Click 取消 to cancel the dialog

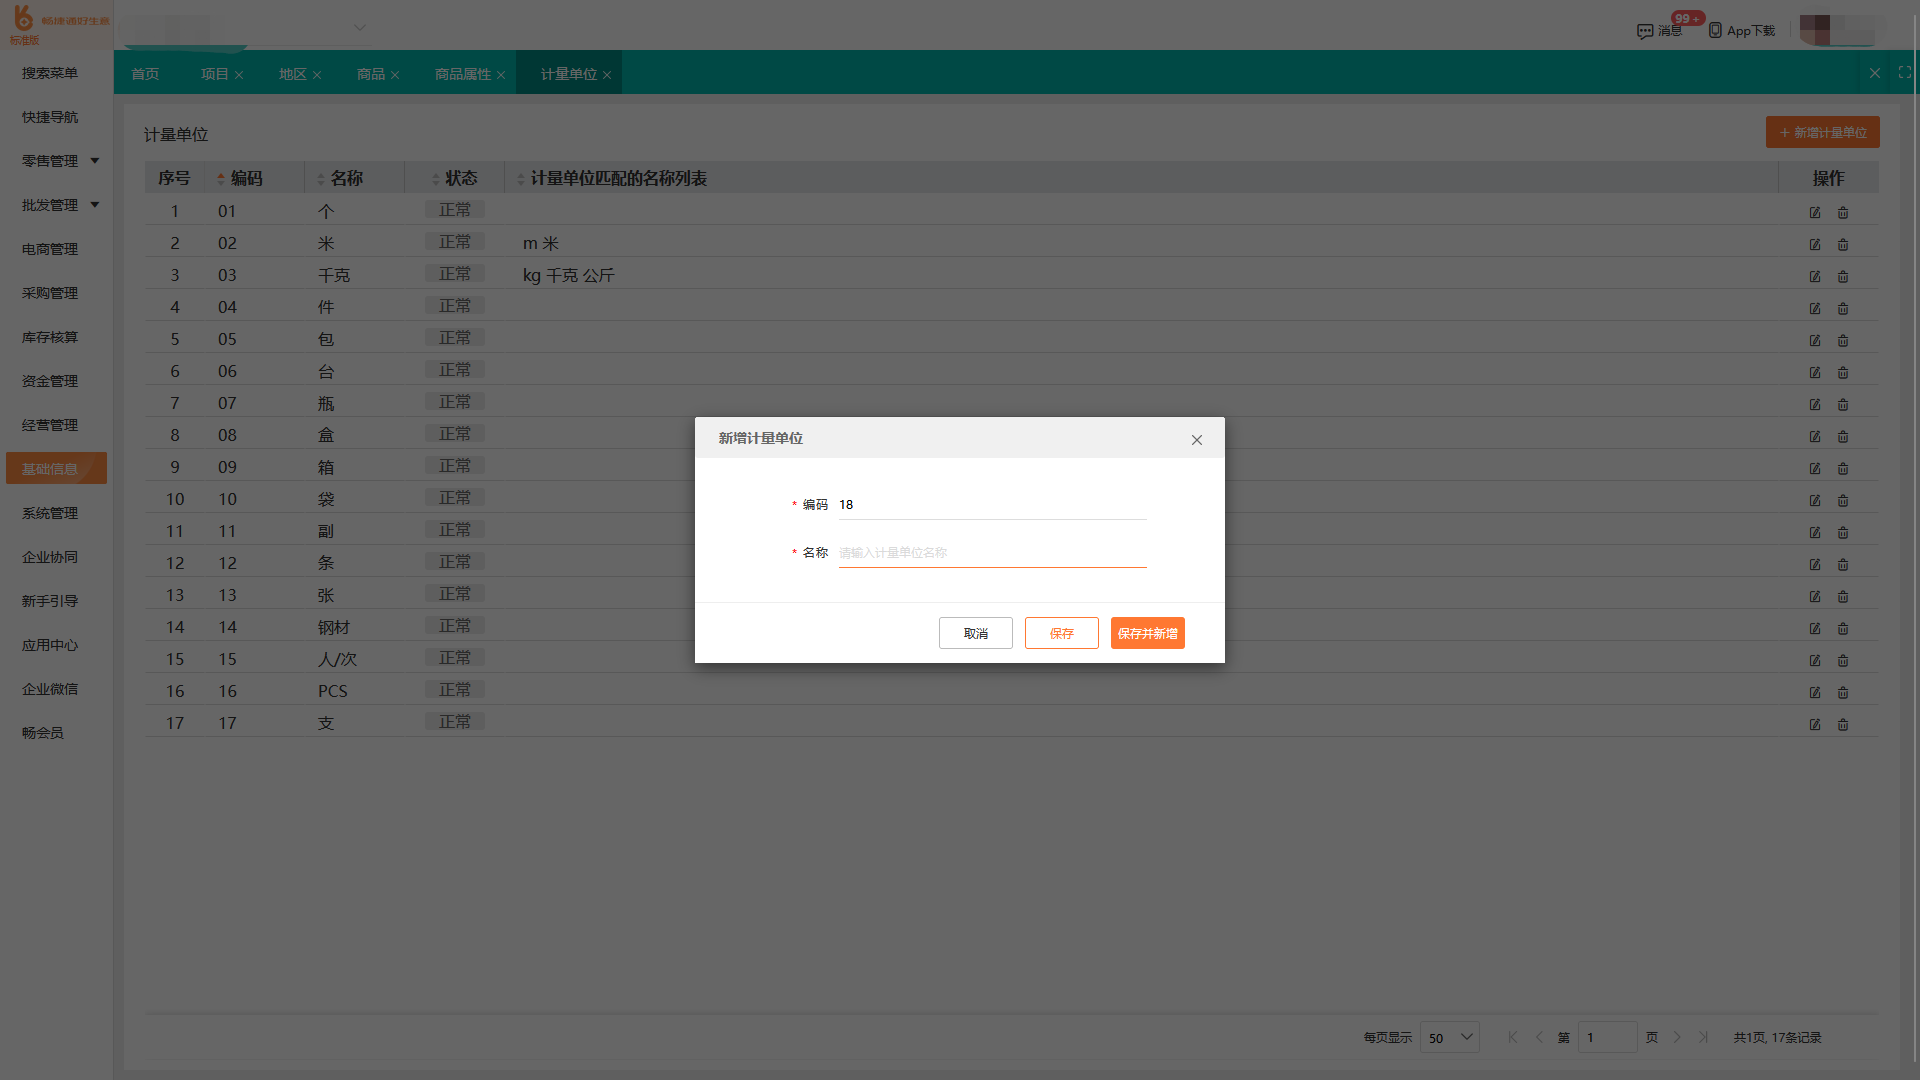[976, 633]
